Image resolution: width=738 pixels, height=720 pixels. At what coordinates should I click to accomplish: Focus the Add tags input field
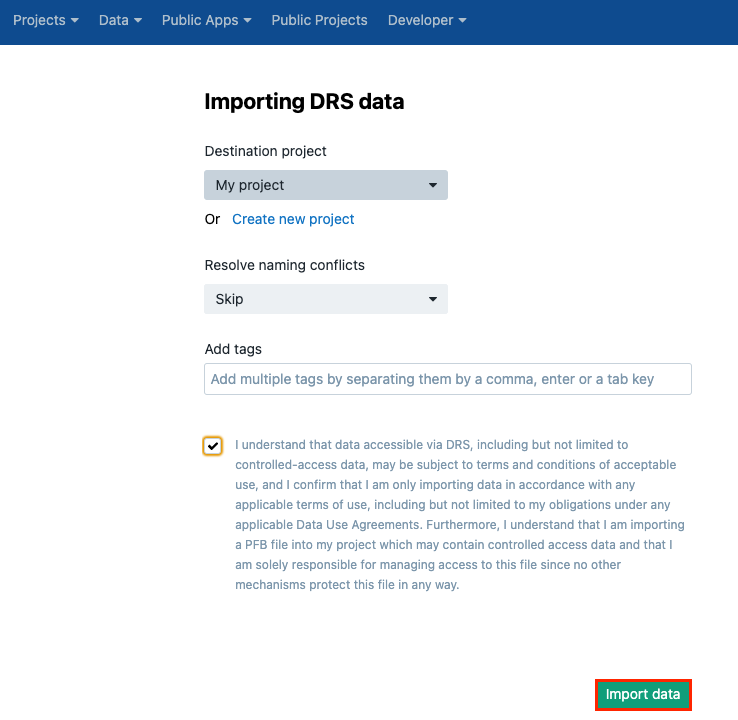[447, 379]
